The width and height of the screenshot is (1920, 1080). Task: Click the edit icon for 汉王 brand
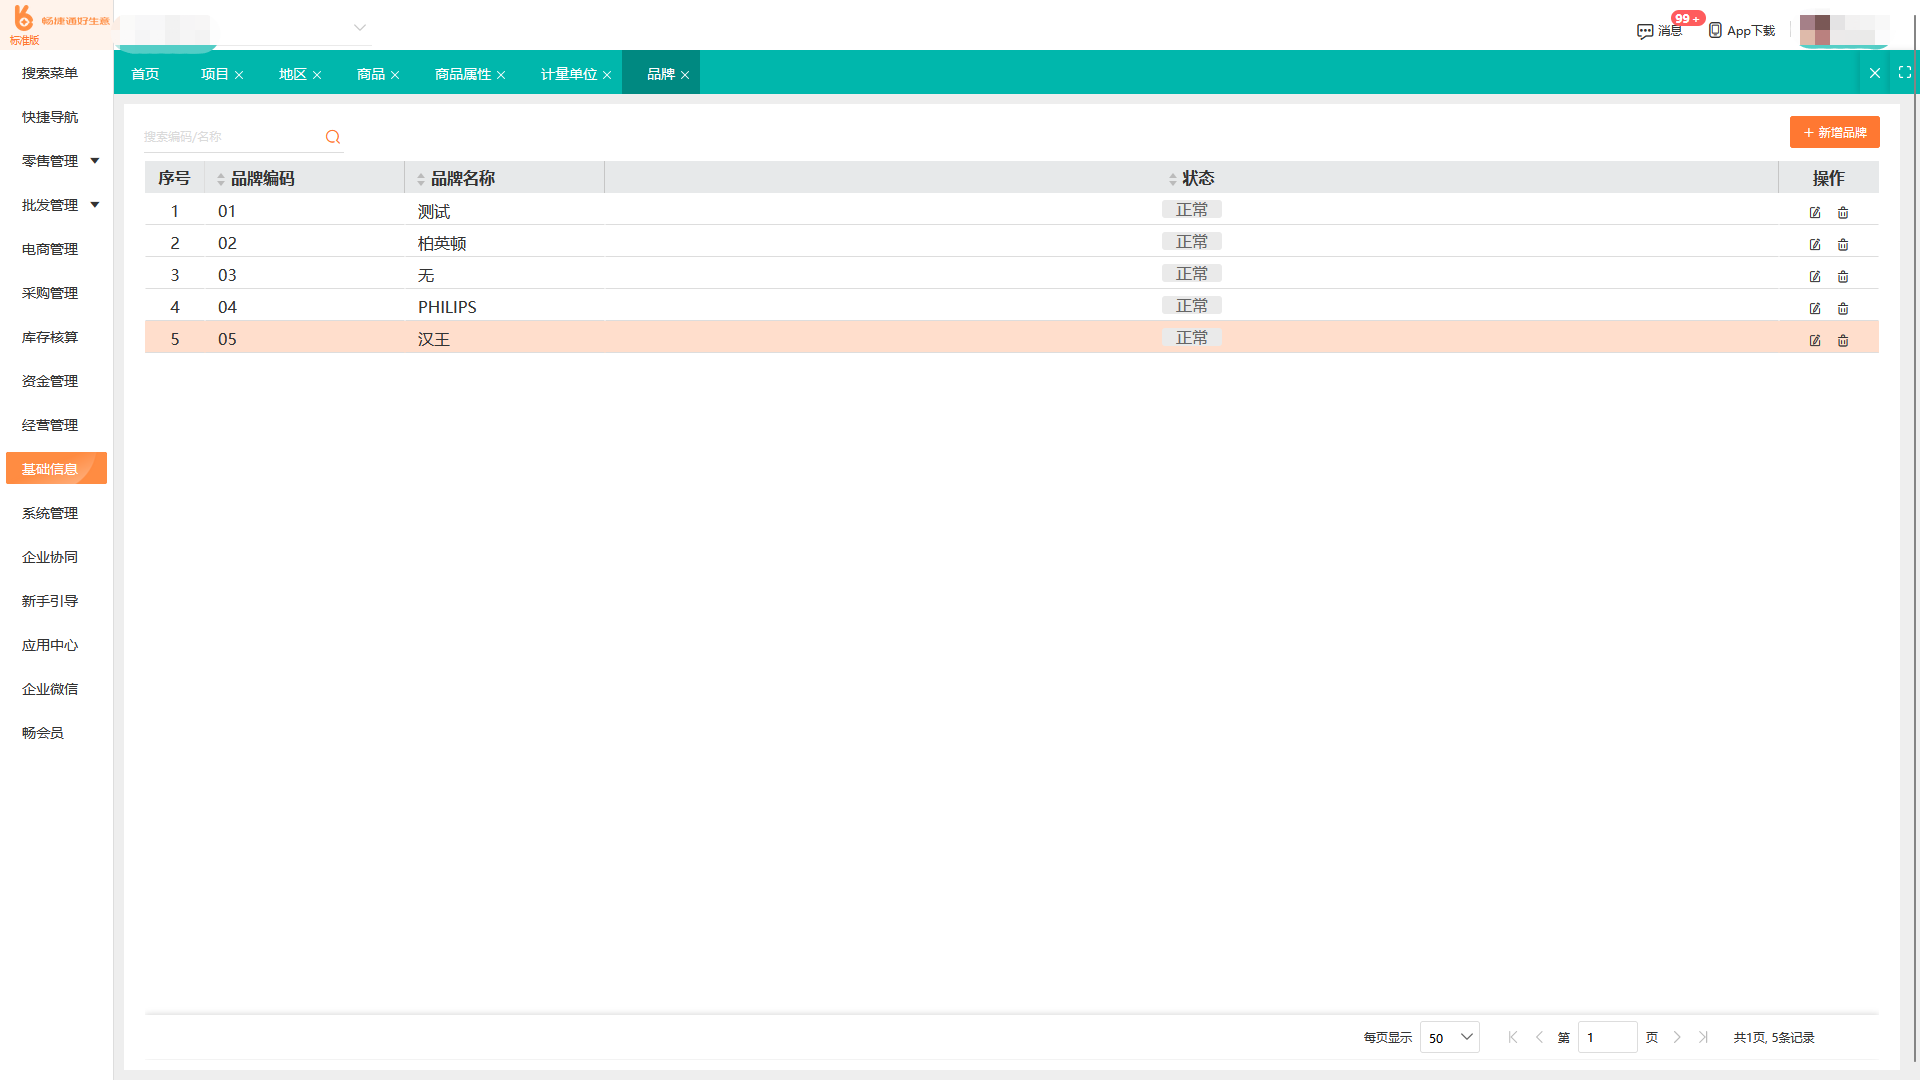1816,339
